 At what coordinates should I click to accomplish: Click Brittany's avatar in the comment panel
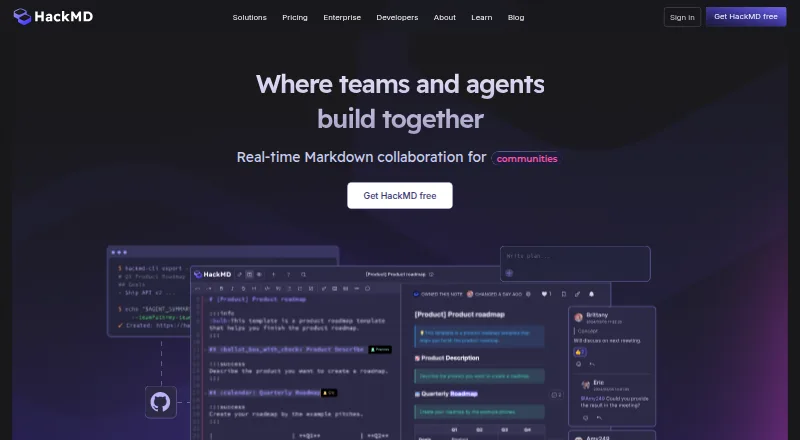[x=579, y=317]
